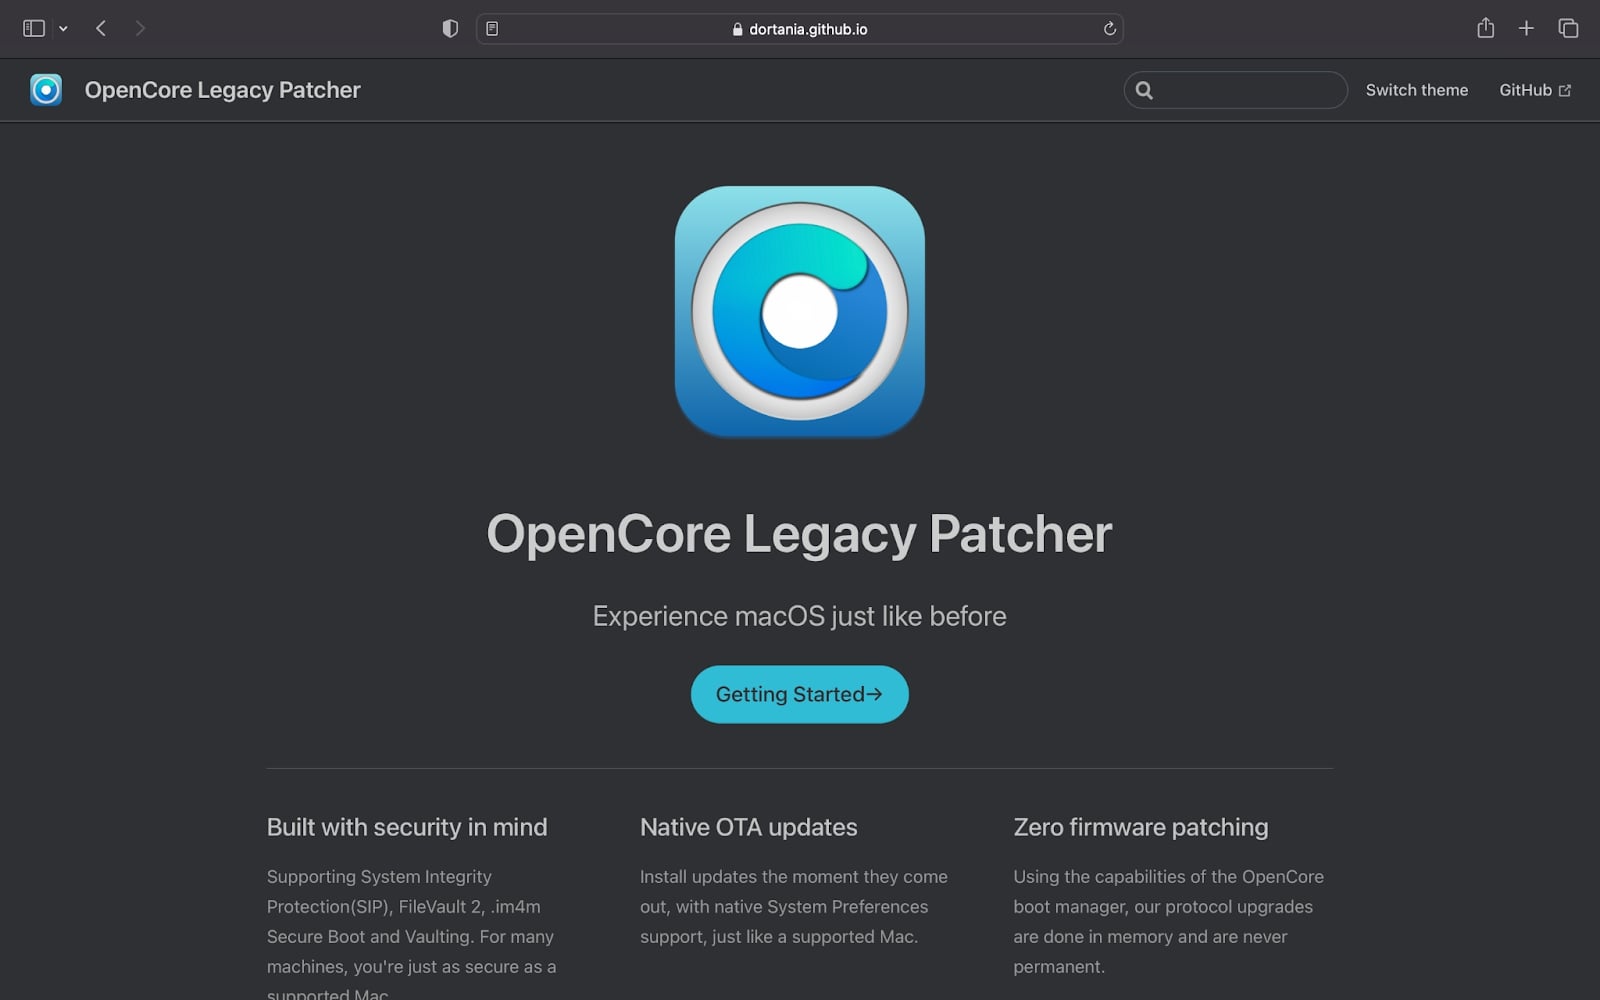Click the large OpenCore hero logo
Viewport: 1600px width, 1000px height.
point(799,311)
